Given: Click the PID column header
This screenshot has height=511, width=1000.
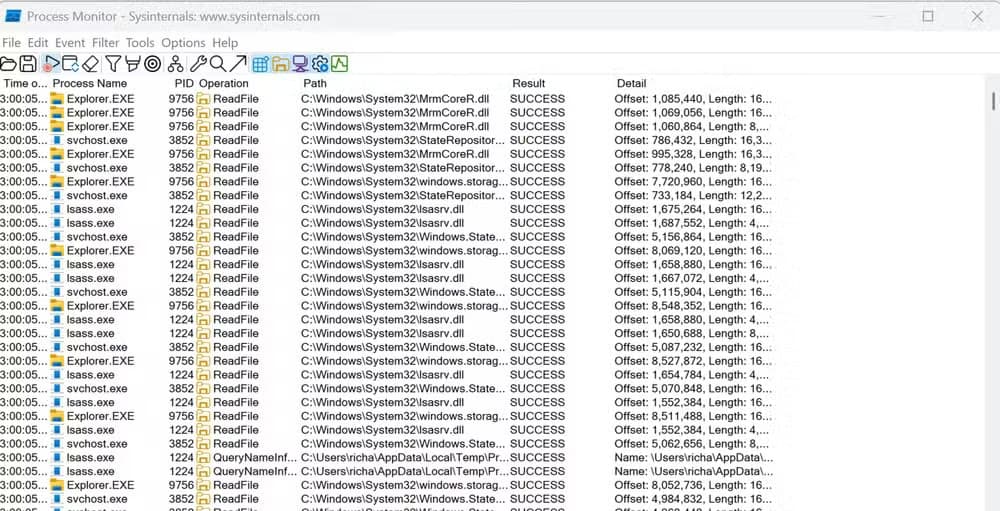Looking at the screenshot, I should click(184, 84).
